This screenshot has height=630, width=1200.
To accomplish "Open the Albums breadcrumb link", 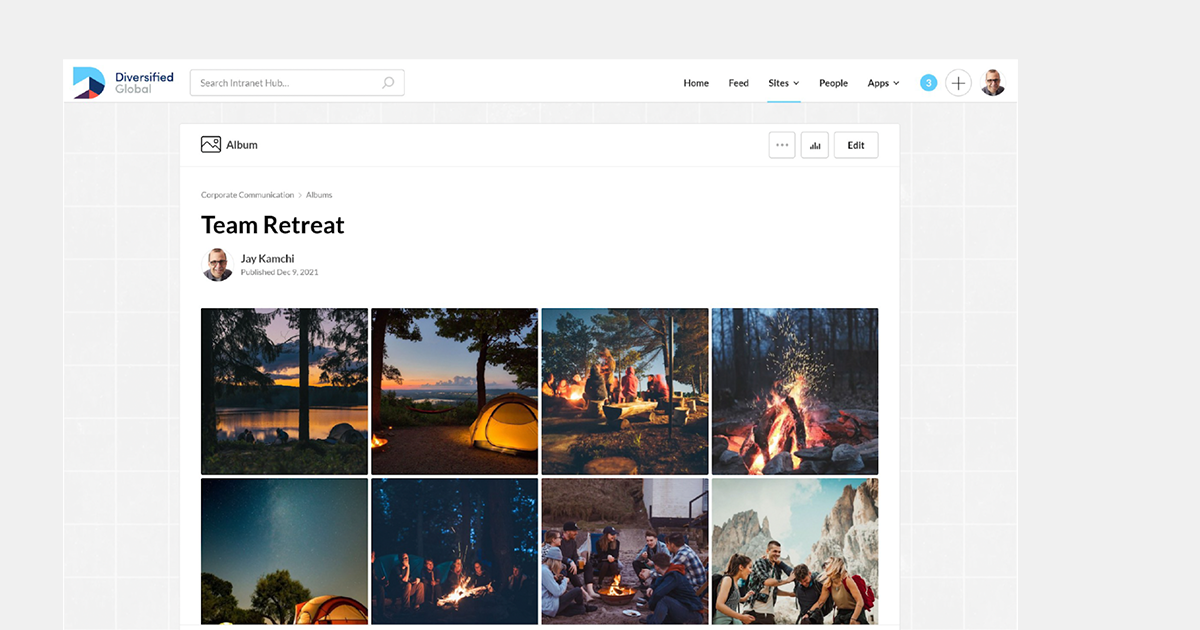I will (318, 194).
